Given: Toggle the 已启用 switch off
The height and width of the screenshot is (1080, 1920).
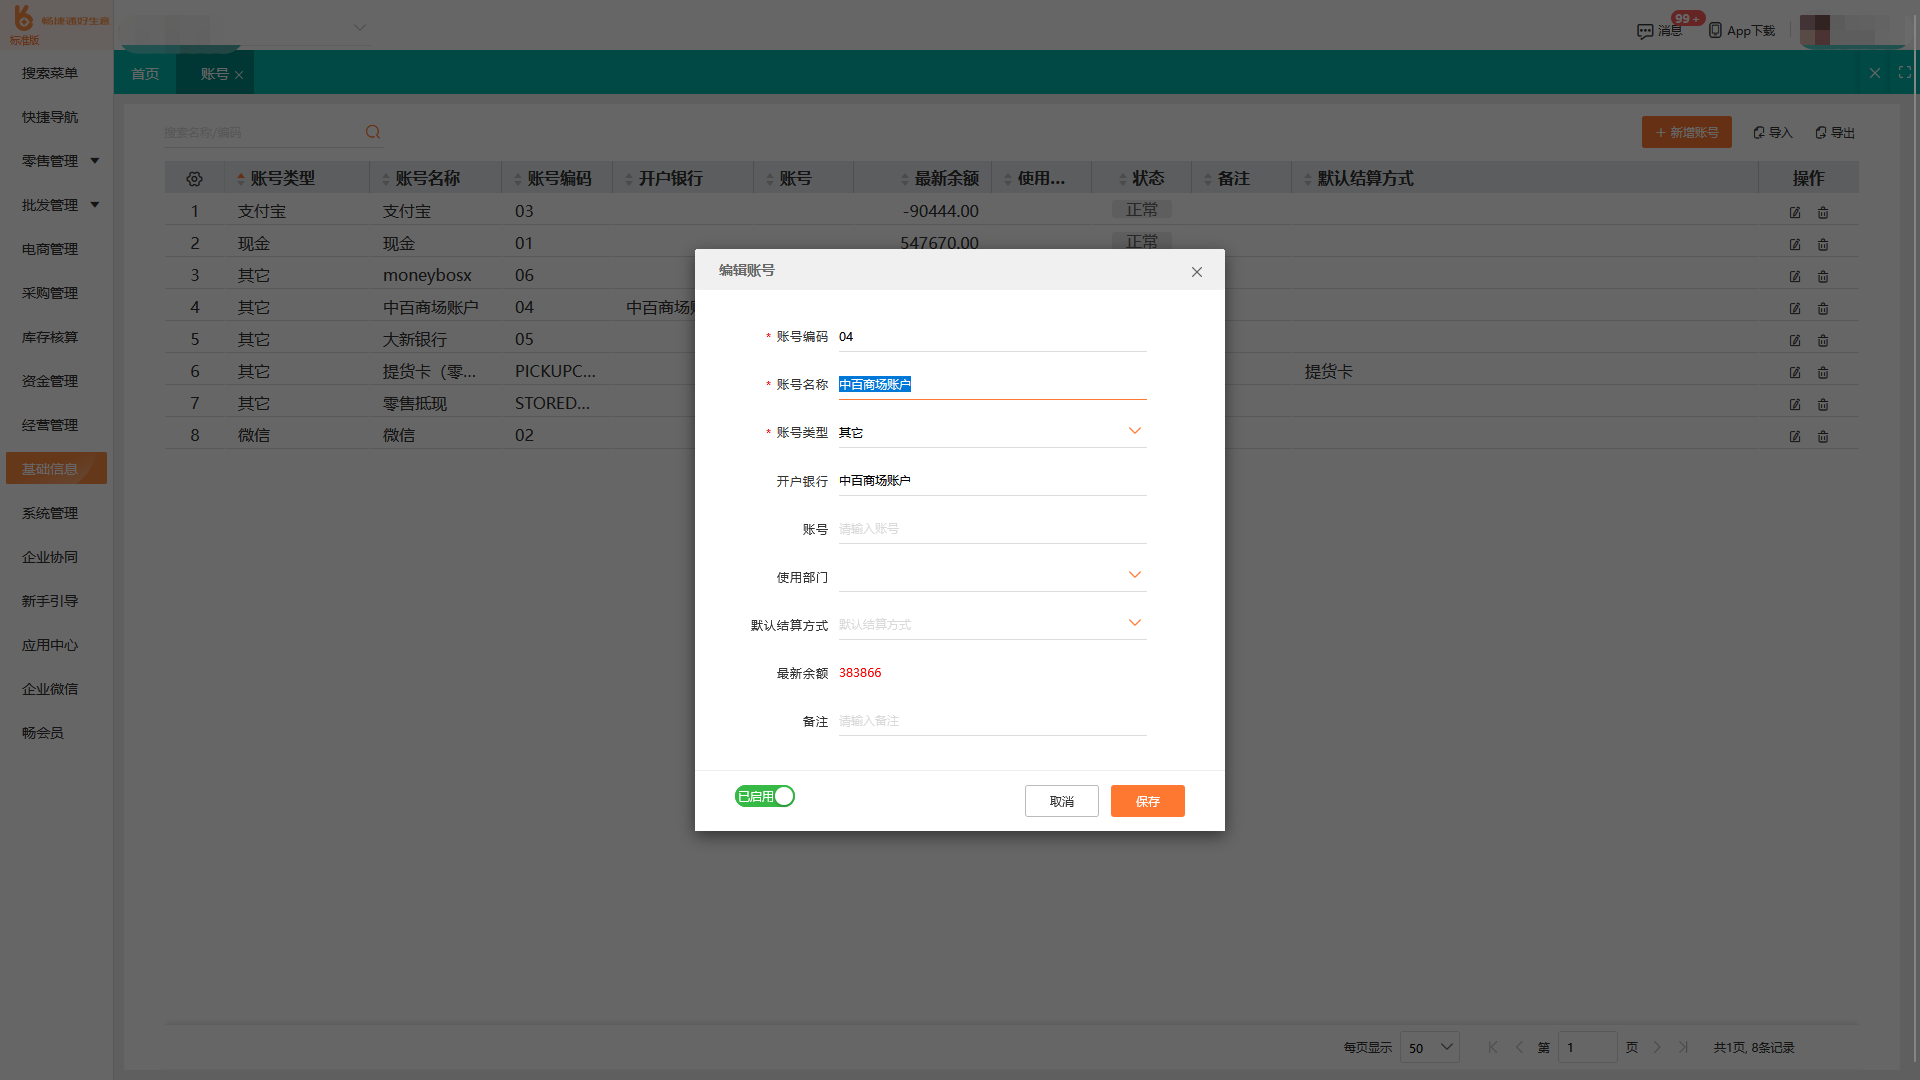Looking at the screenshot, I should 765,796.
